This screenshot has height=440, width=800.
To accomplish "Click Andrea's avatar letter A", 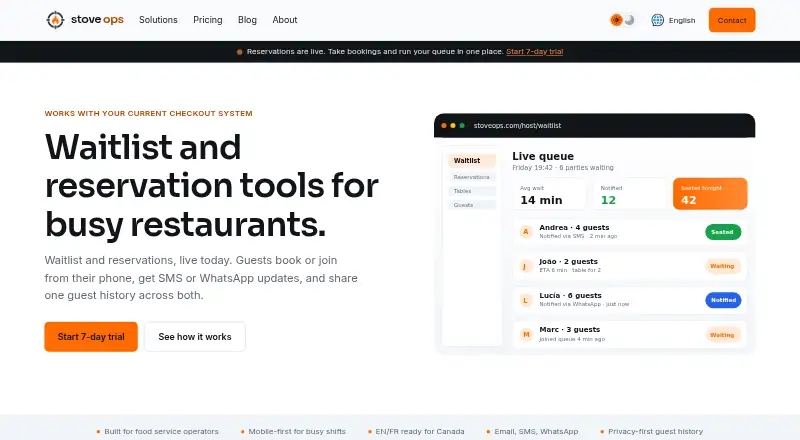I will (x=526, y=232).
